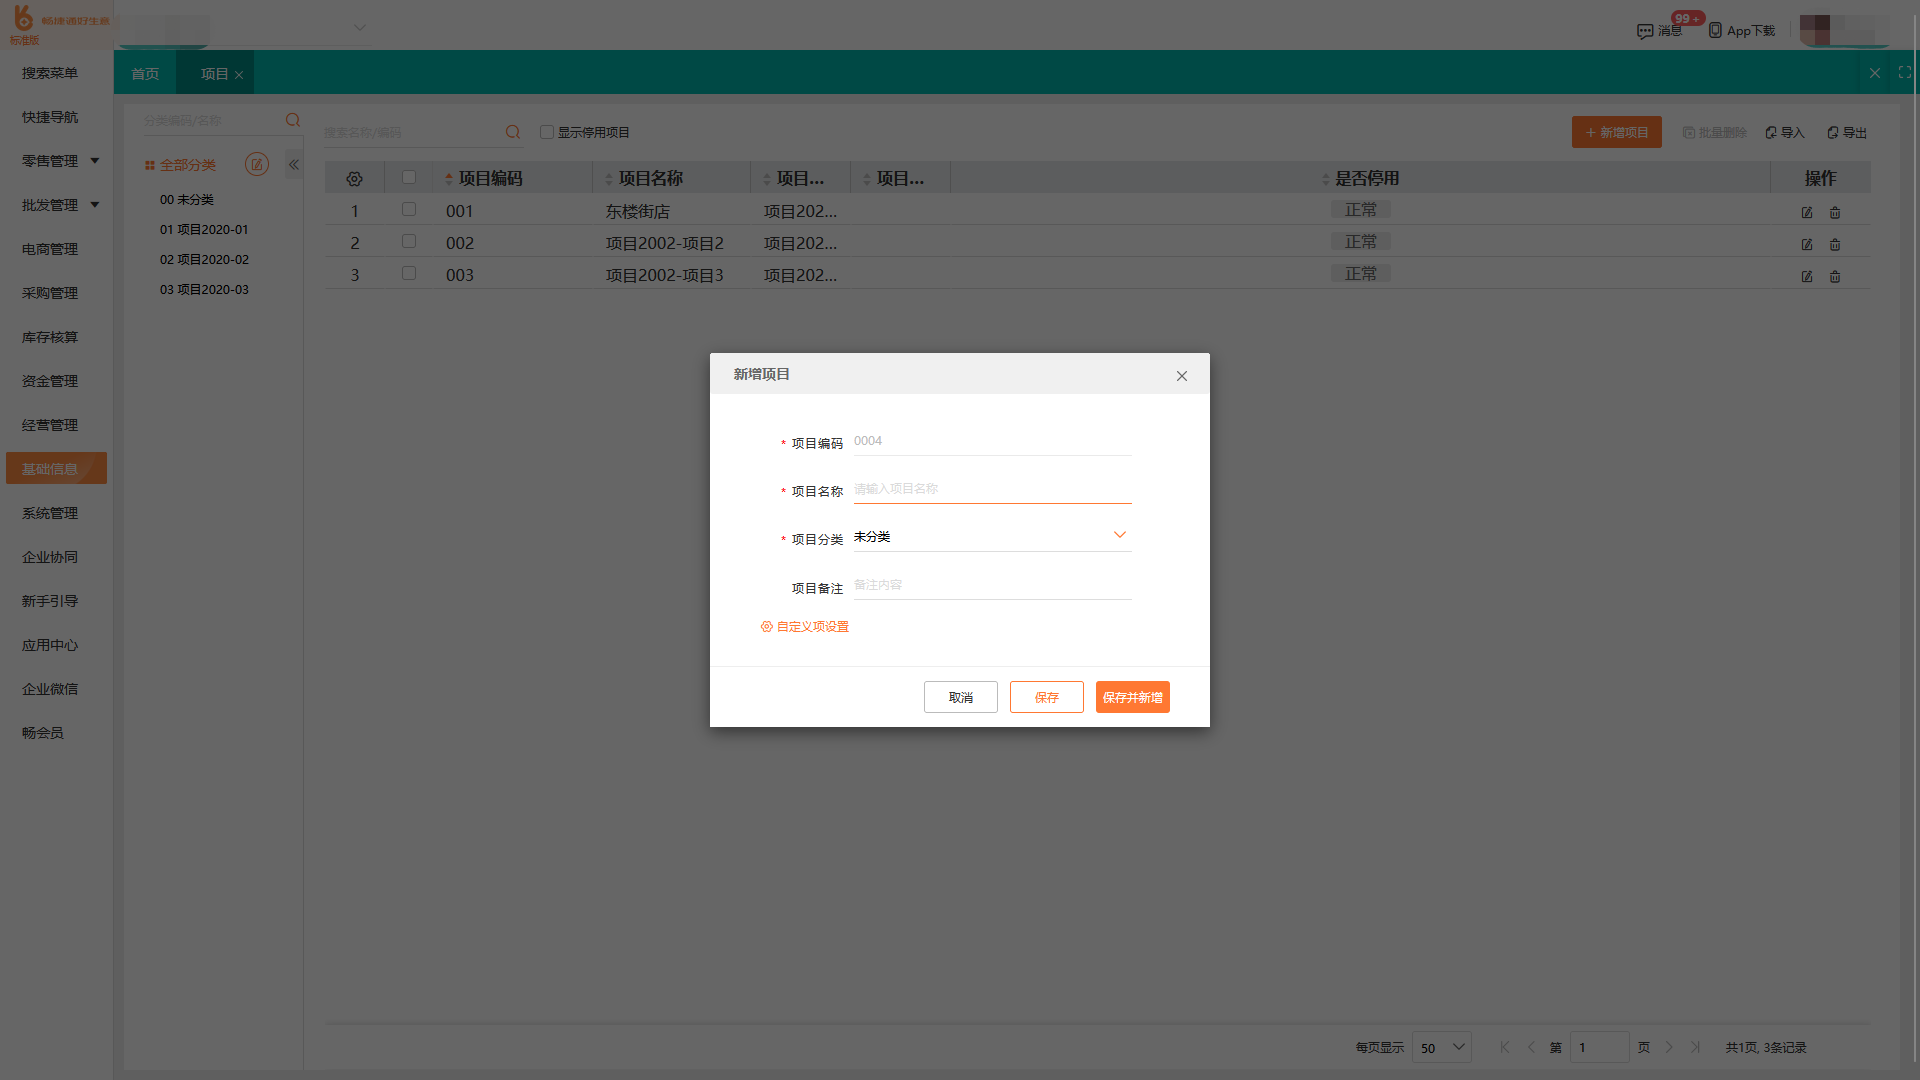Open 基础信息 menu item
The image size is (1920, 1080).
coord(54,468)
